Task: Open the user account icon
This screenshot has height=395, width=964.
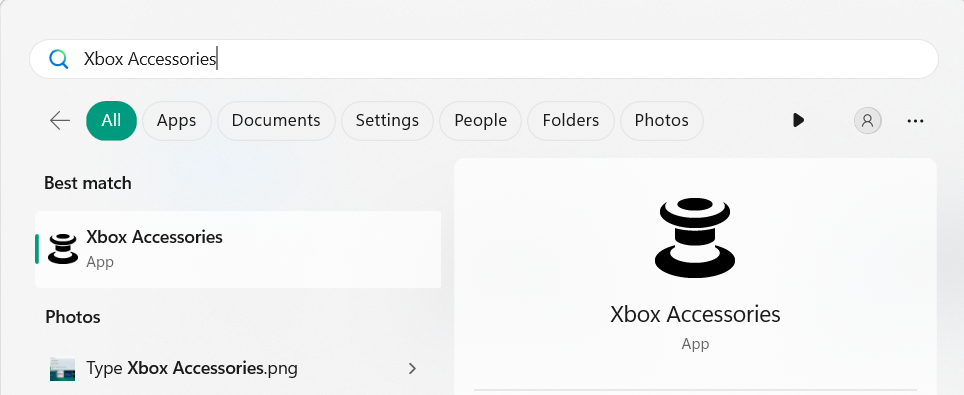Action: (x=867, y=121)
